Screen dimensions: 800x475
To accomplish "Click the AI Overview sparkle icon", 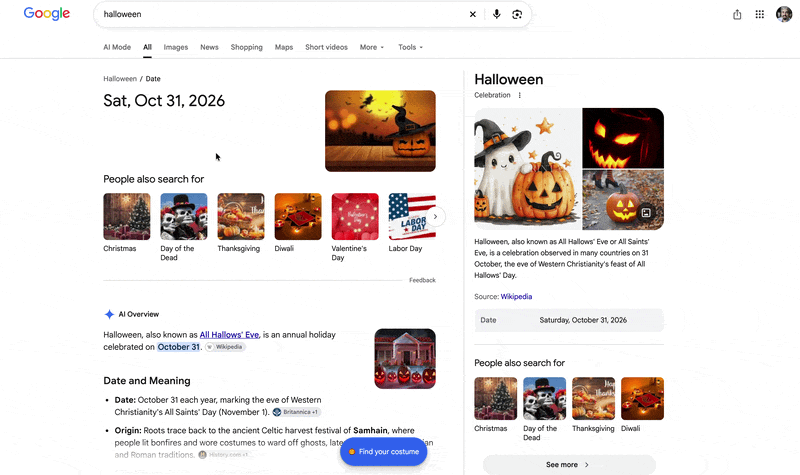I will click(109, 314).
